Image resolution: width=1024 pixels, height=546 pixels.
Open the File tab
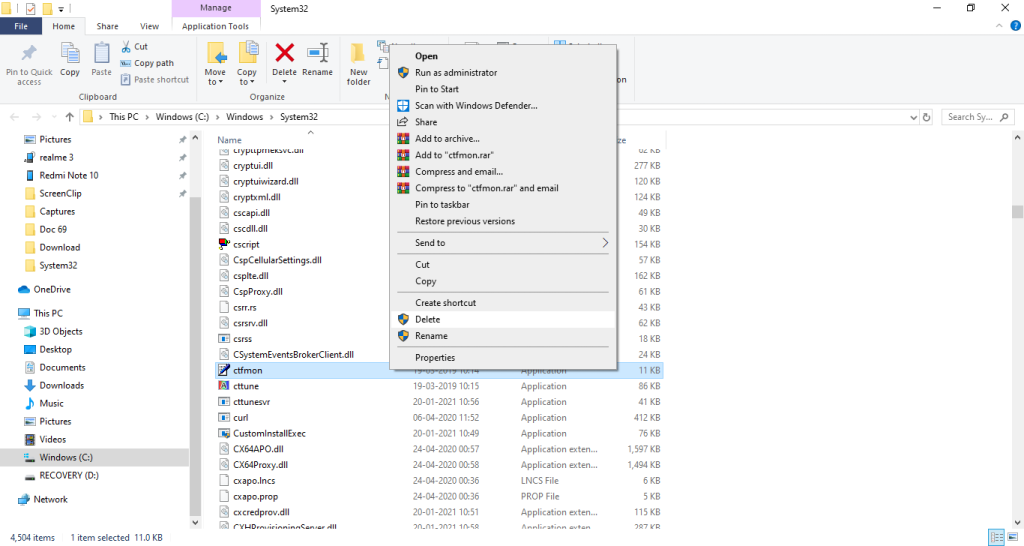pos(21,26)
